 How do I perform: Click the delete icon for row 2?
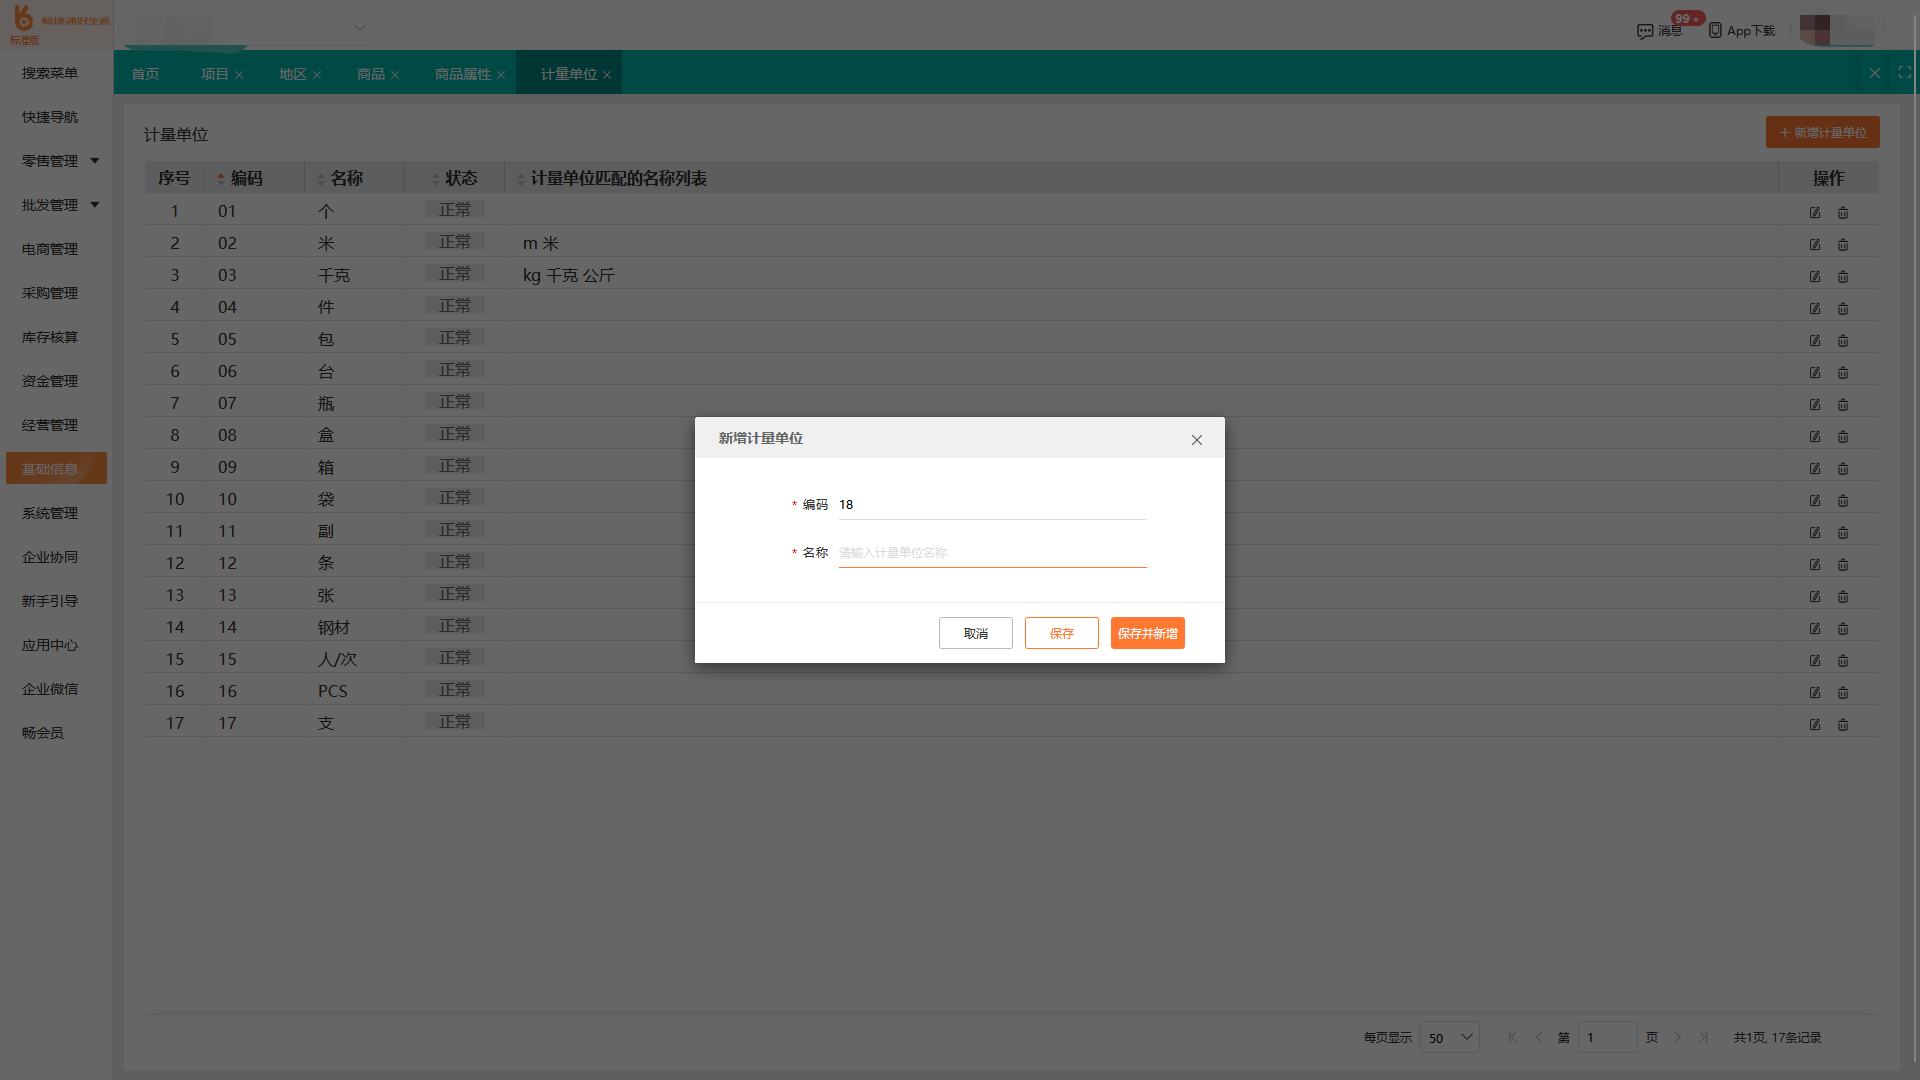pyautogui.click(x=1844, y=244)
